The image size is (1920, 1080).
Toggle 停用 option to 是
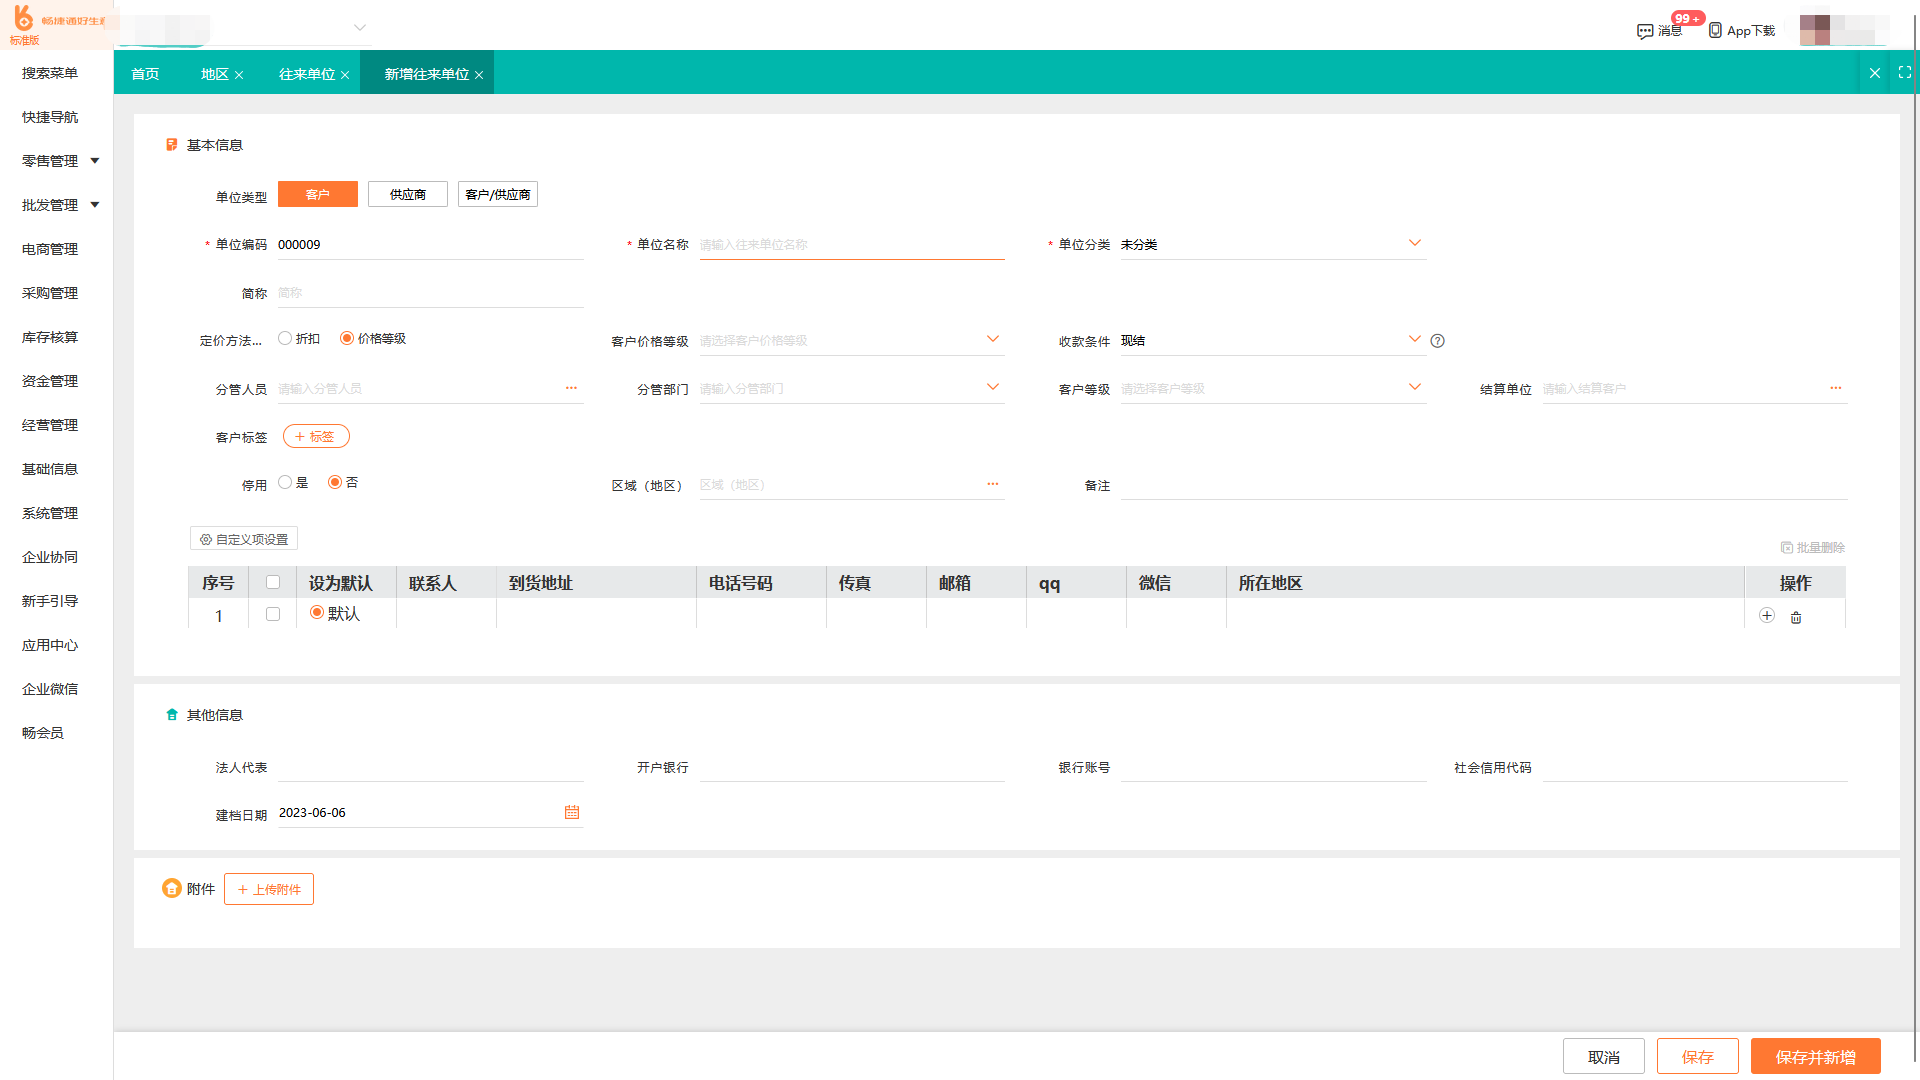[285, 481]
